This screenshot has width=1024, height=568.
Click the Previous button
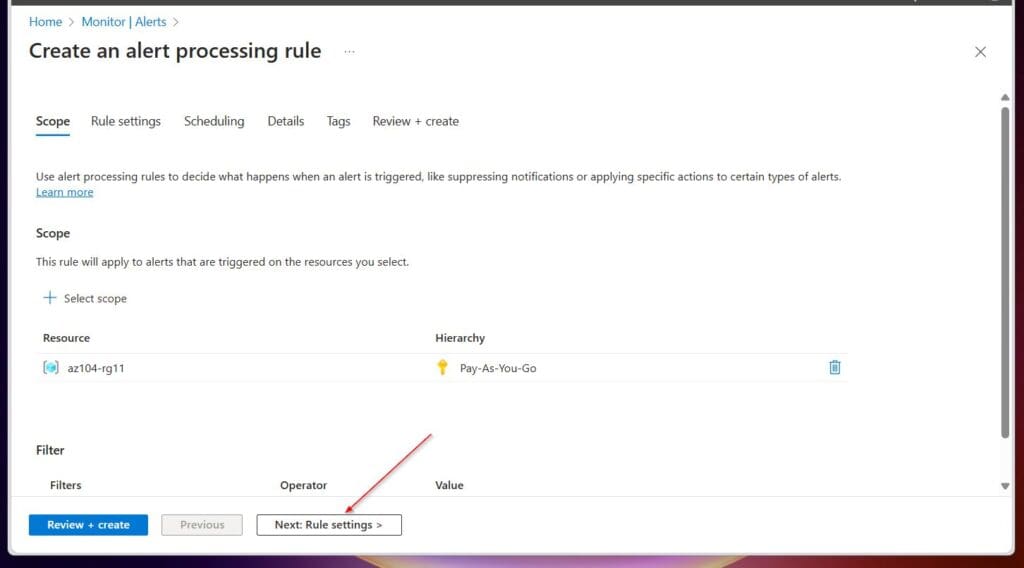click(202, 525)
